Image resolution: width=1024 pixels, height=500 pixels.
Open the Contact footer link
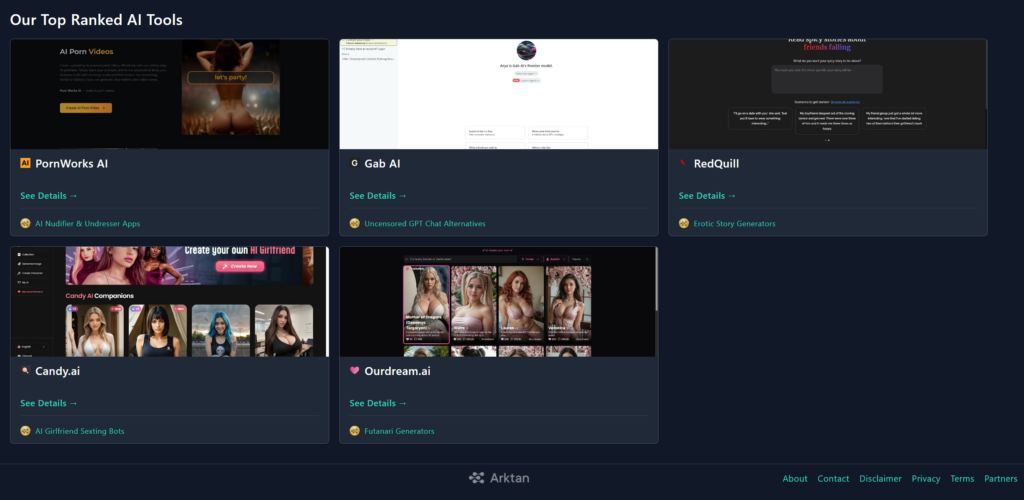point(833,479)
